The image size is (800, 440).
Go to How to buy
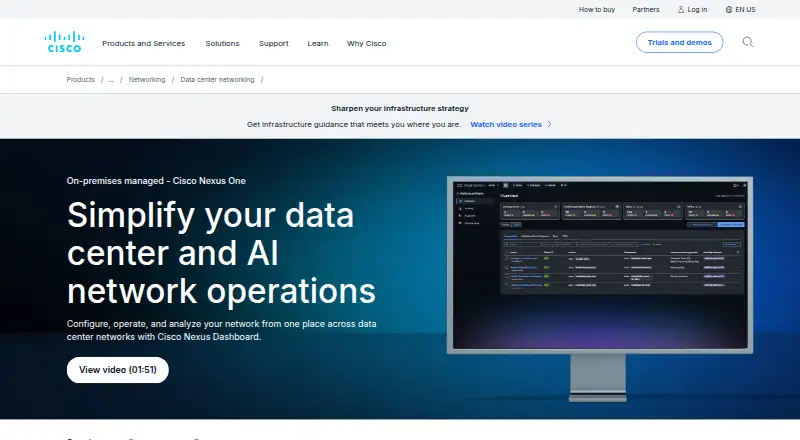pos(596,9)
